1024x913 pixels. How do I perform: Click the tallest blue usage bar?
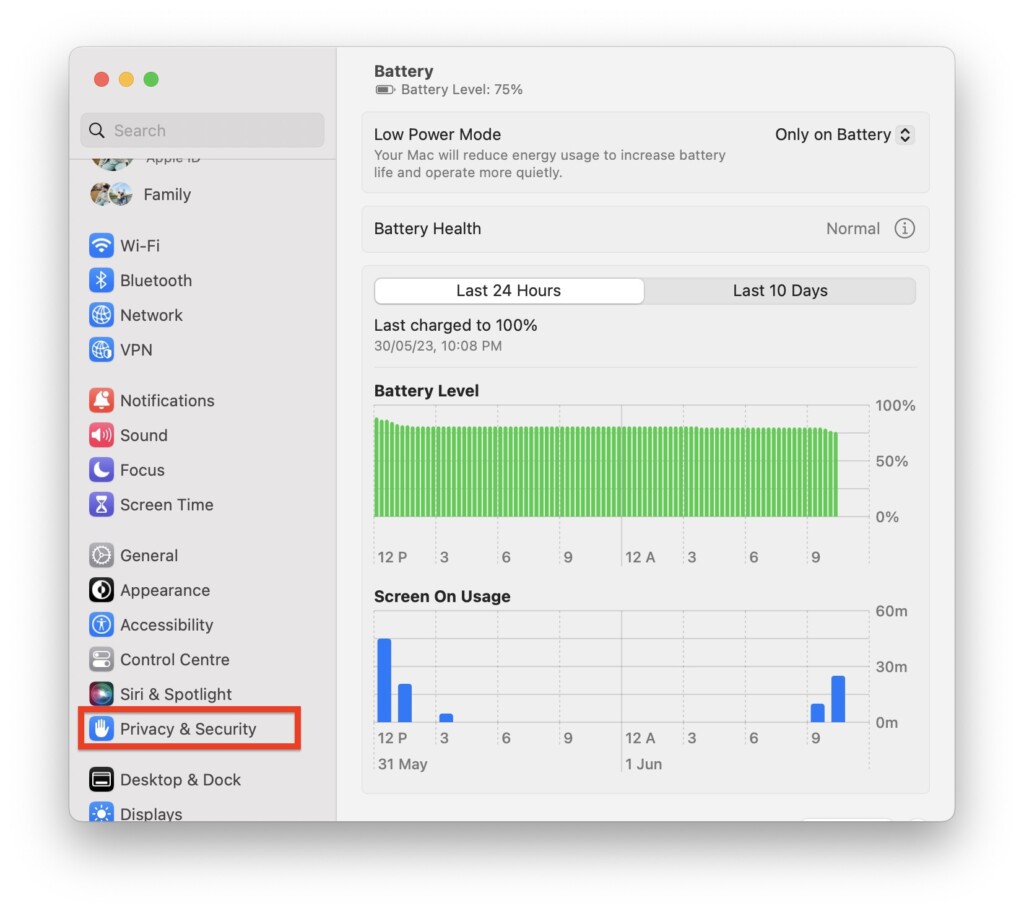385,680
